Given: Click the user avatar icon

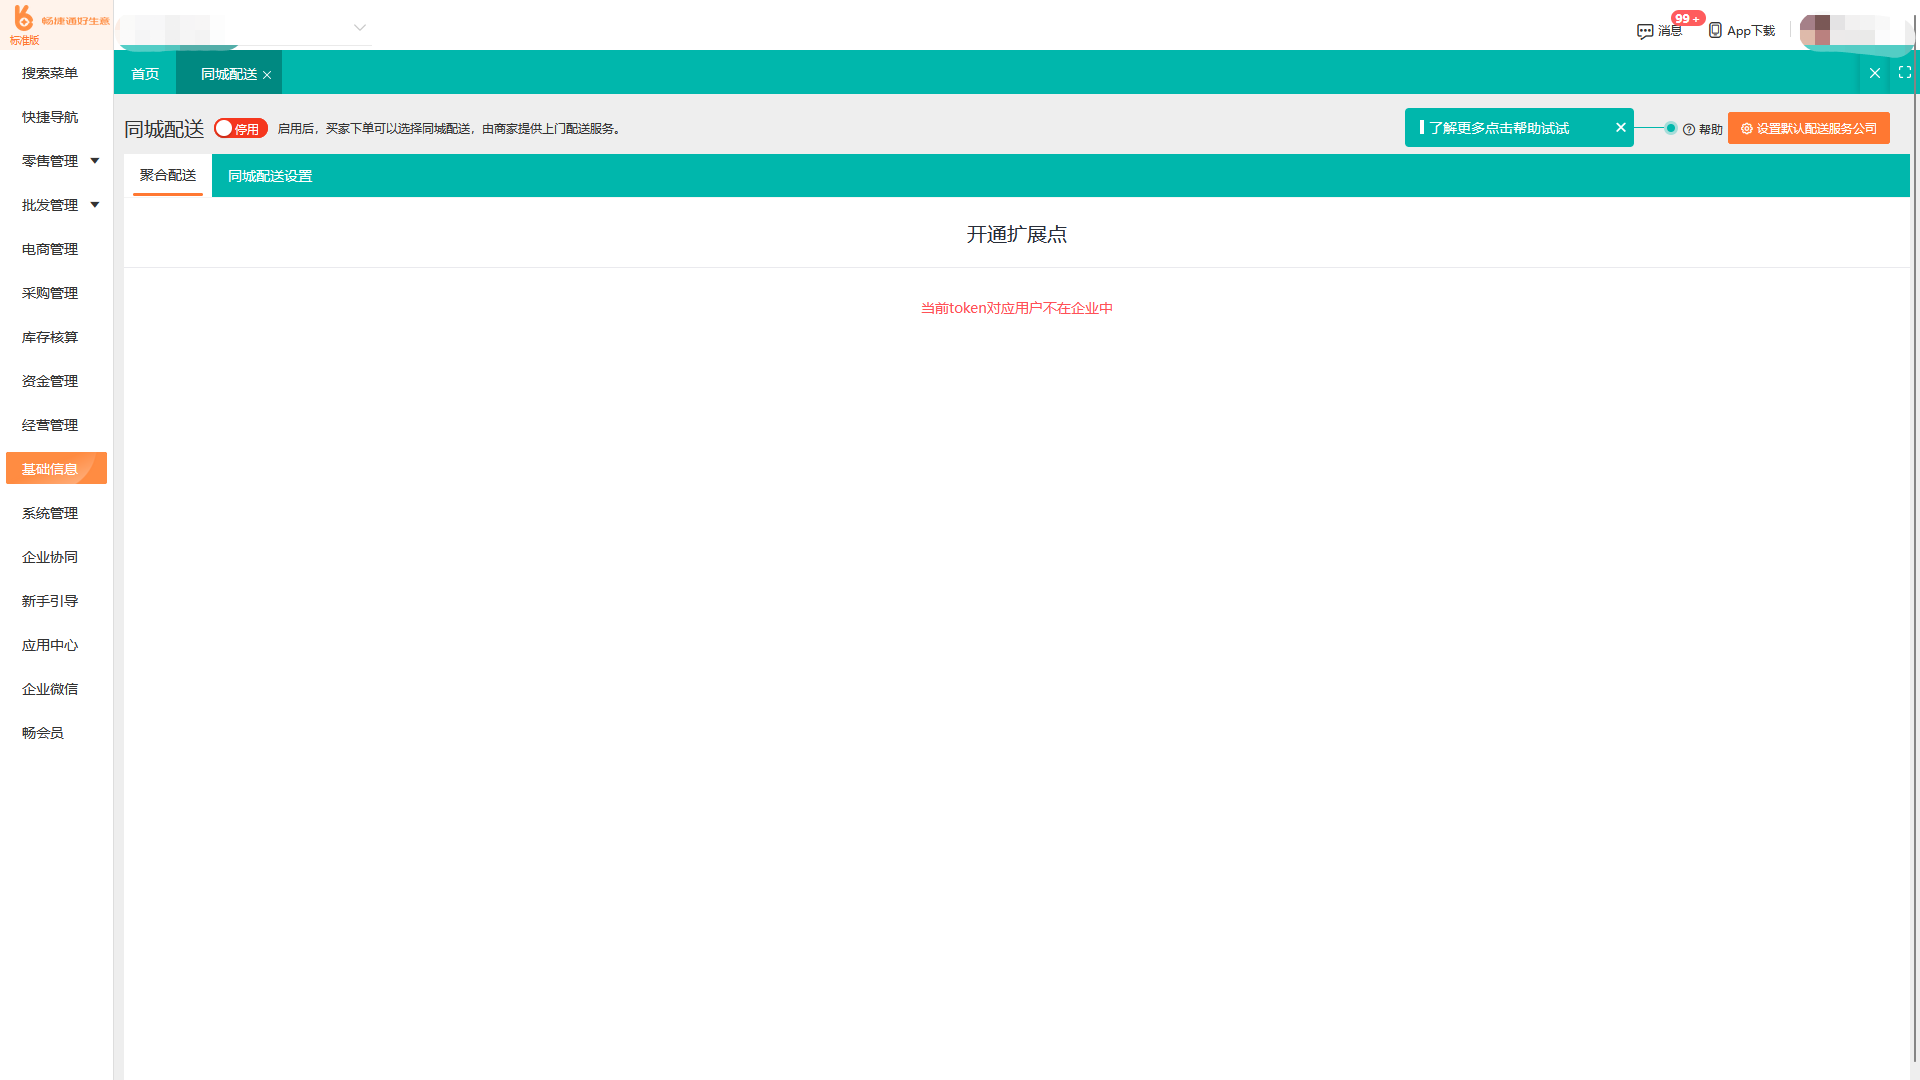Looking at the screenshot, I should 1817,29.
